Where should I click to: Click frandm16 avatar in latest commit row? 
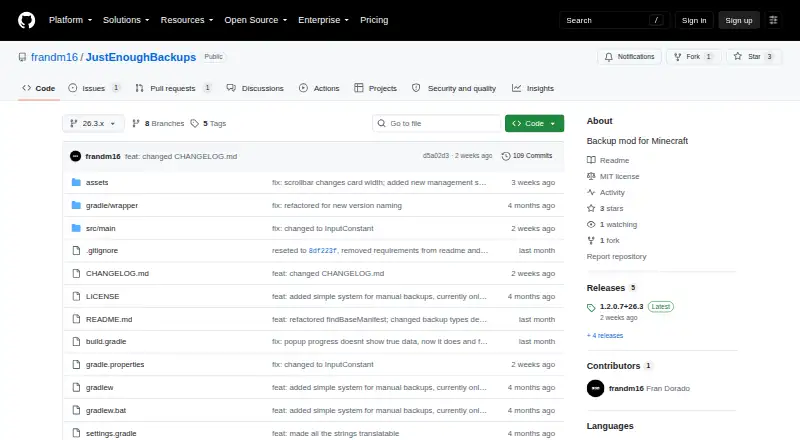tap(76, 156)
